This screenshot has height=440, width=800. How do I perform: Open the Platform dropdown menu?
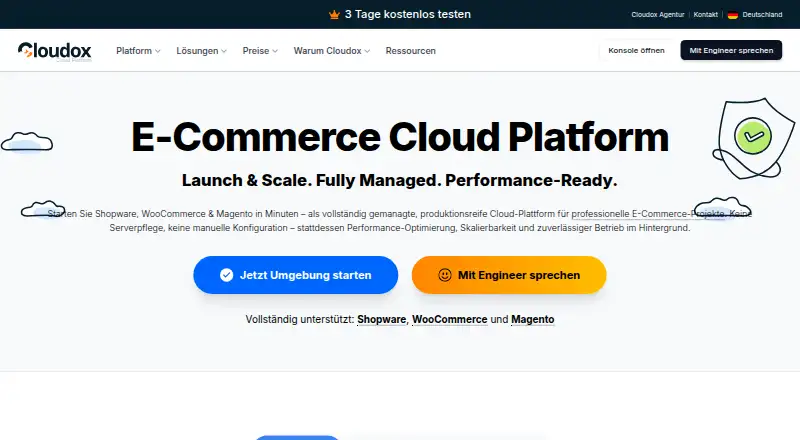tap(138, 51)
